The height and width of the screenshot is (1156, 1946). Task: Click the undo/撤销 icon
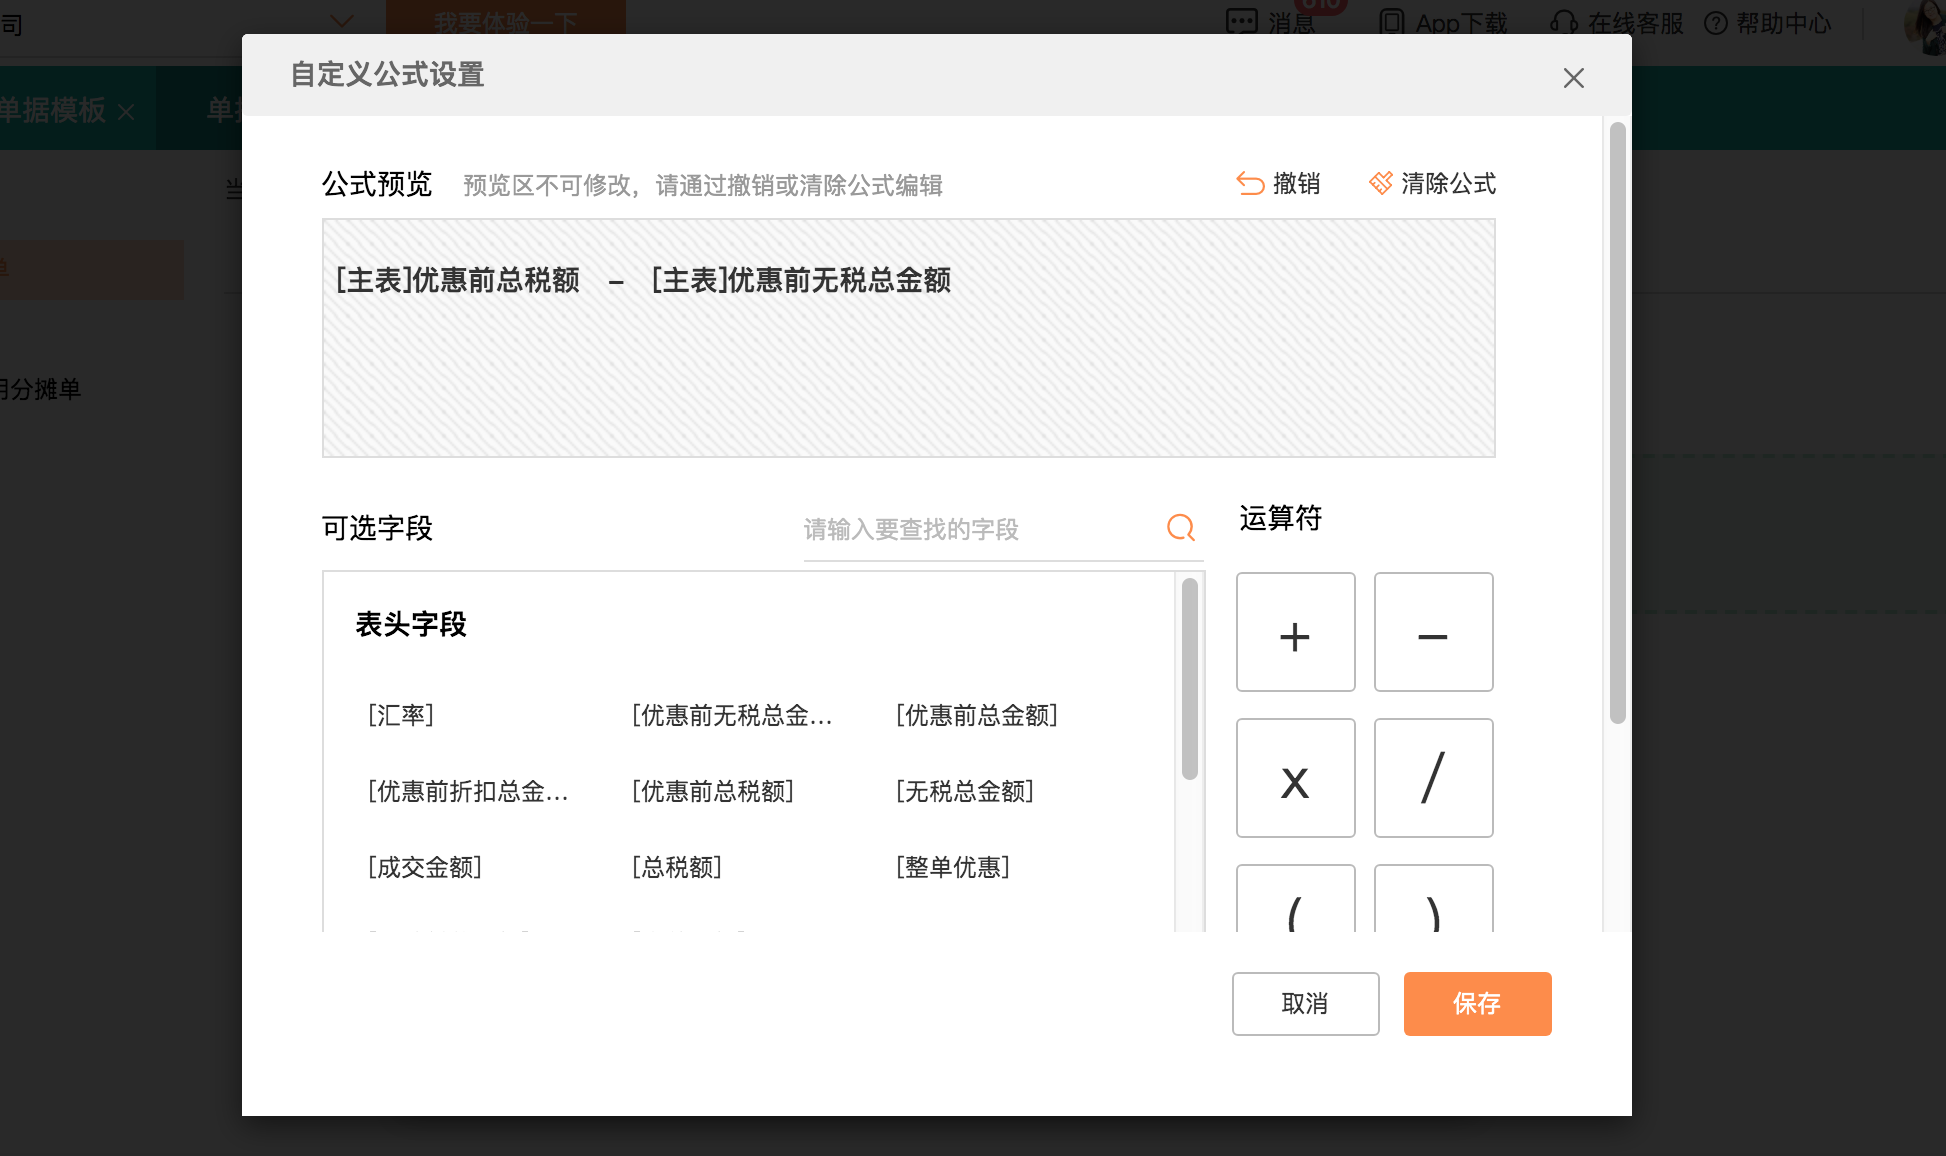pyautogui.click(x=1248, y=183)
